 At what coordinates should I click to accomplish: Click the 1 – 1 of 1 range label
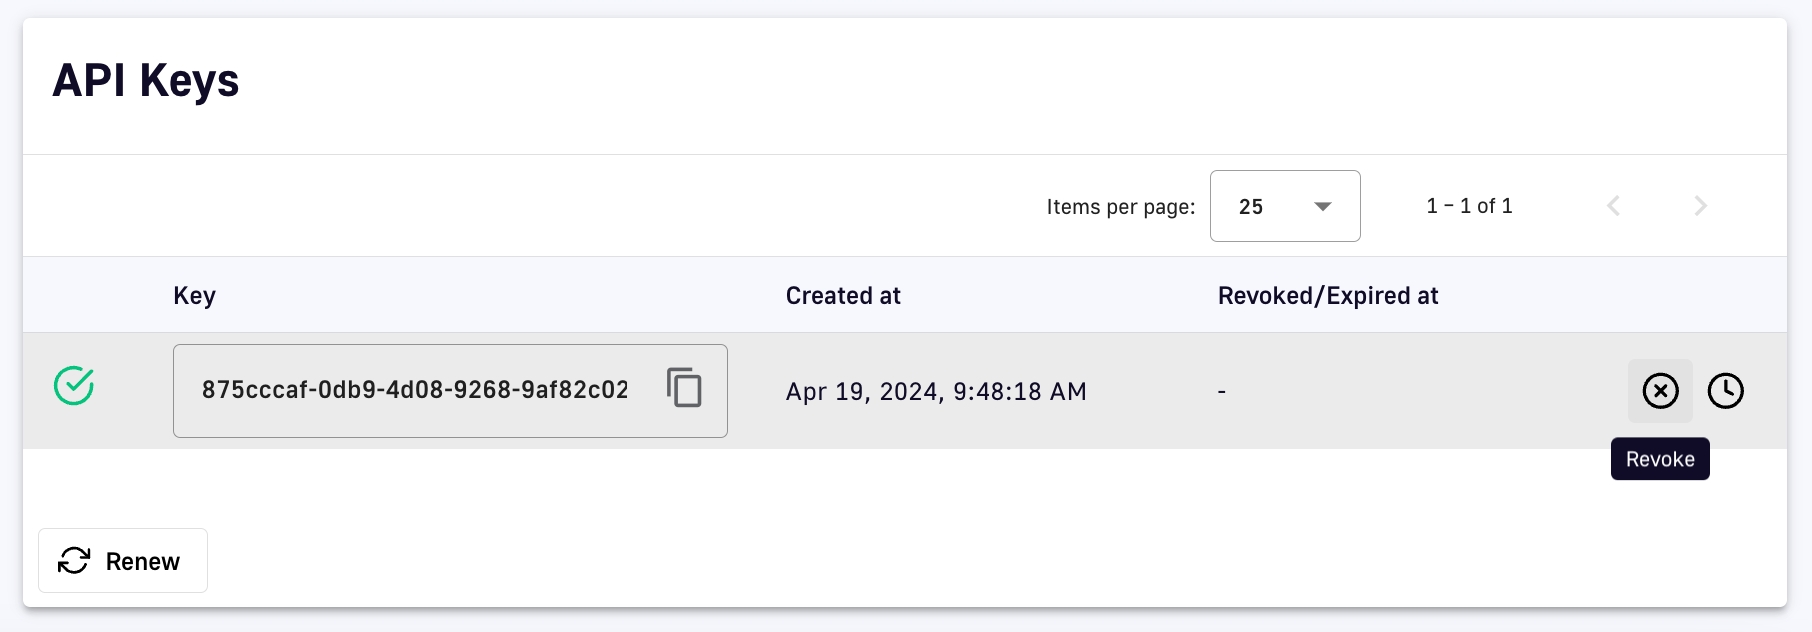(1469, 206)
